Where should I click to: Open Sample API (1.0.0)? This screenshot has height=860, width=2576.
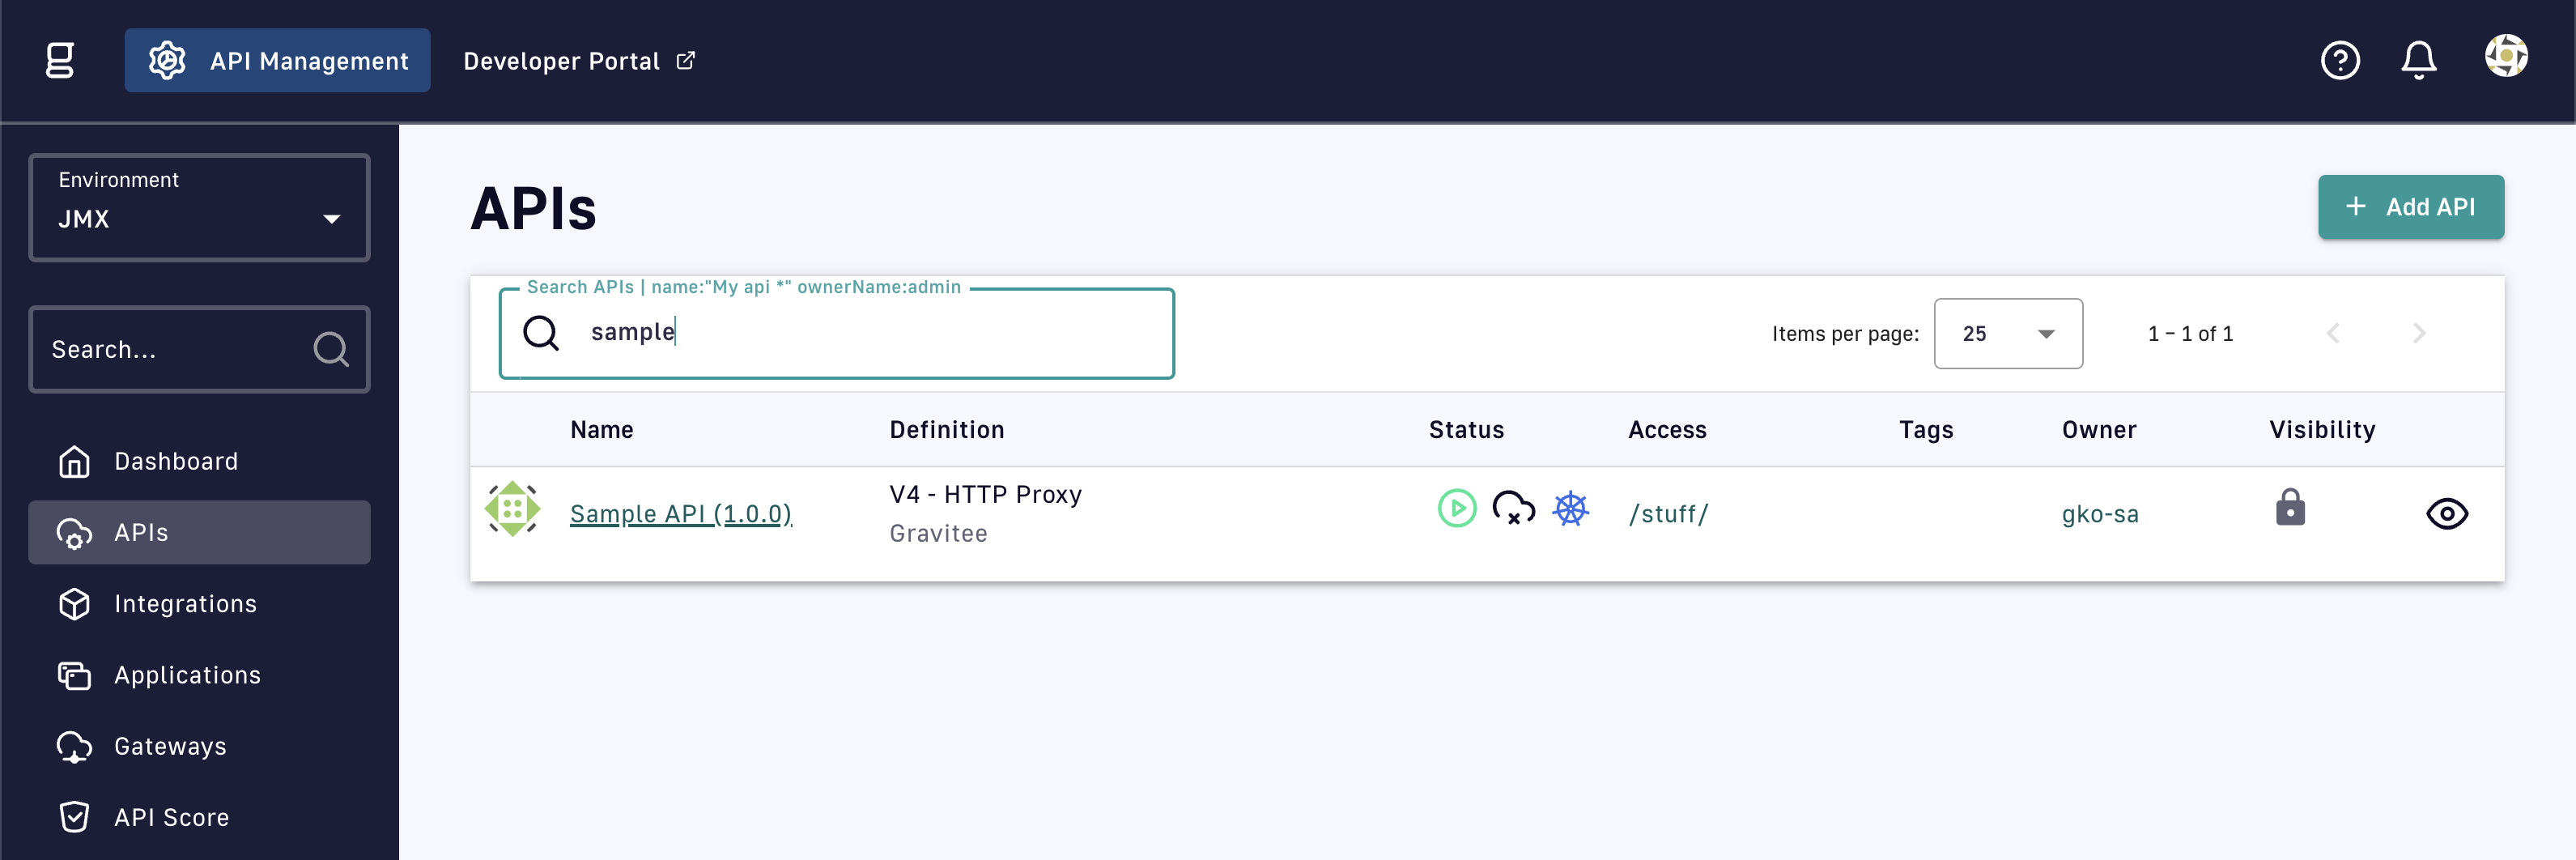click(680, 513)
